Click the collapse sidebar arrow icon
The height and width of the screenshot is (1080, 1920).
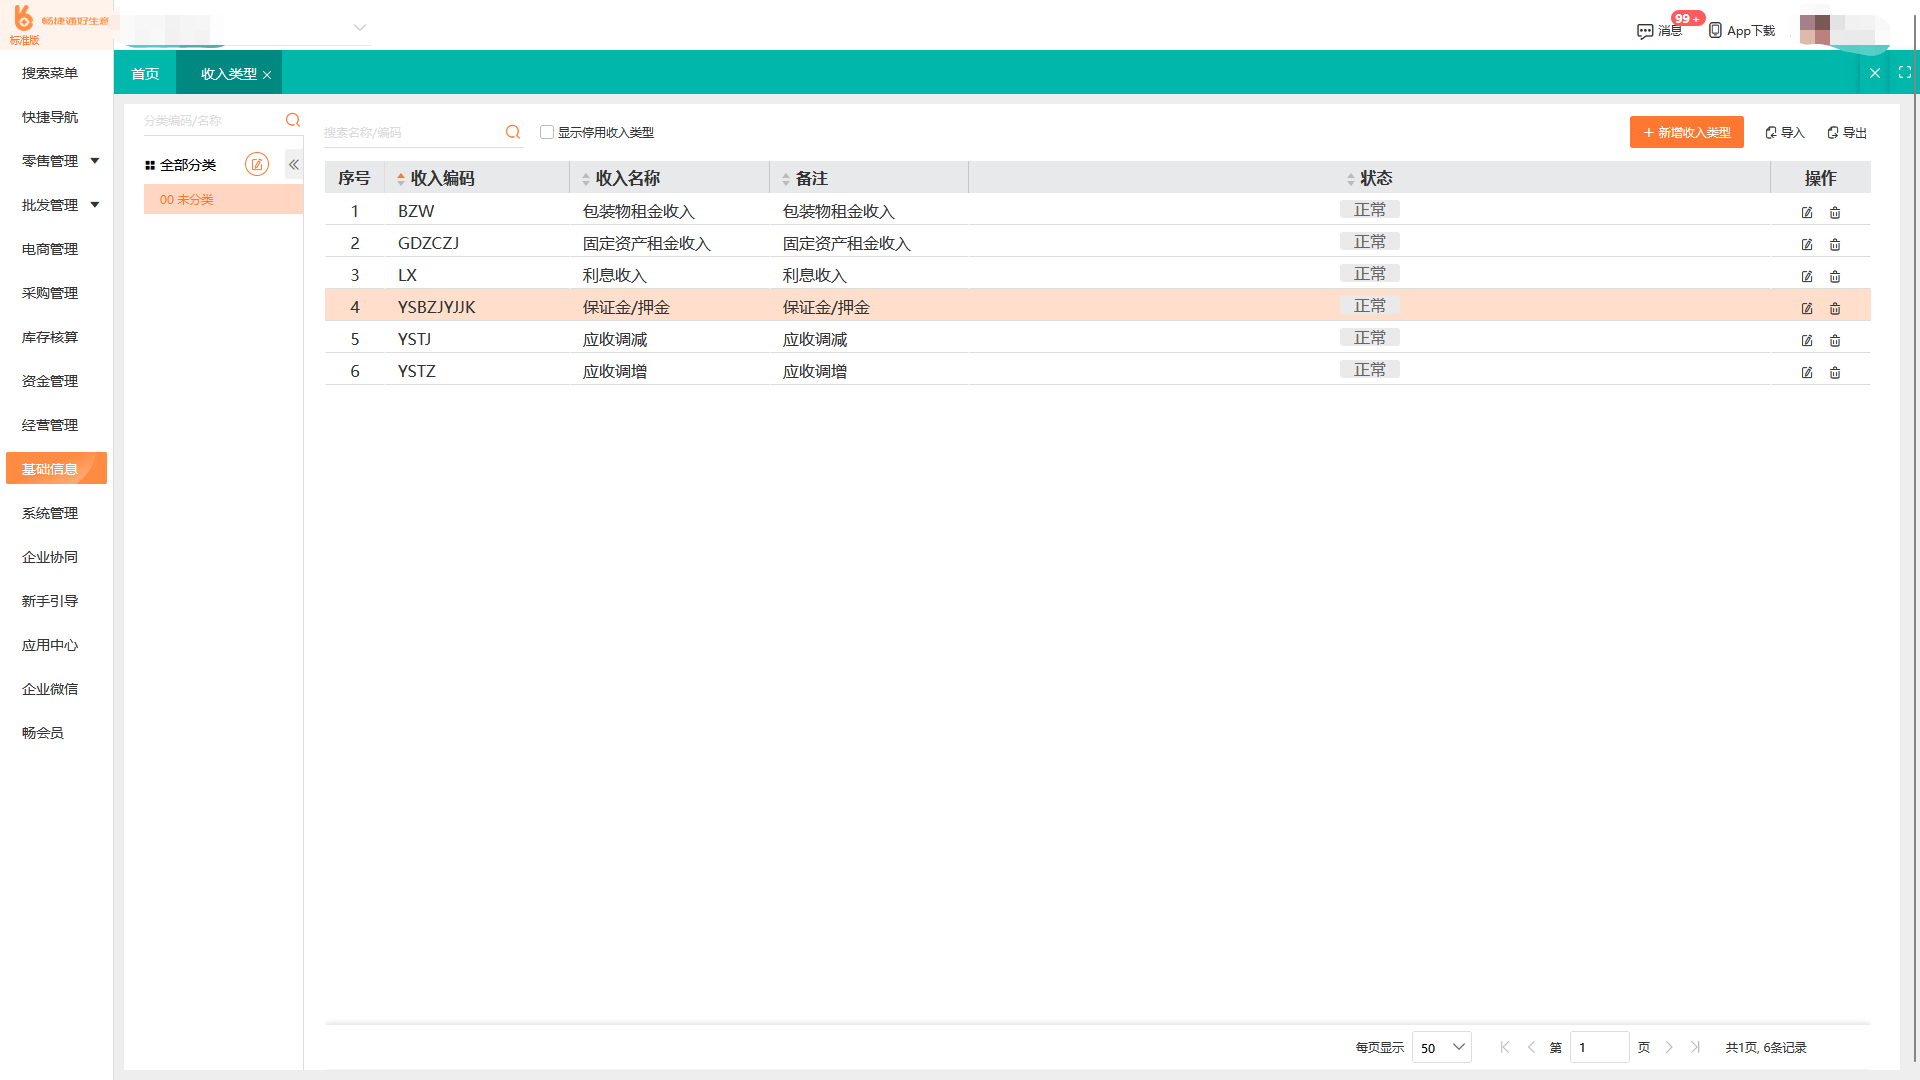click(x=294, y=164)
